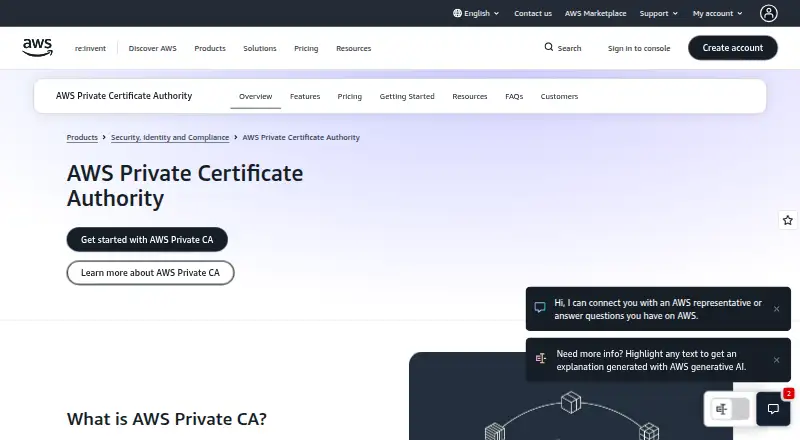Open the Discover AWS menu
The width and height of the screenshot is (800, 440).
point(153,48)
